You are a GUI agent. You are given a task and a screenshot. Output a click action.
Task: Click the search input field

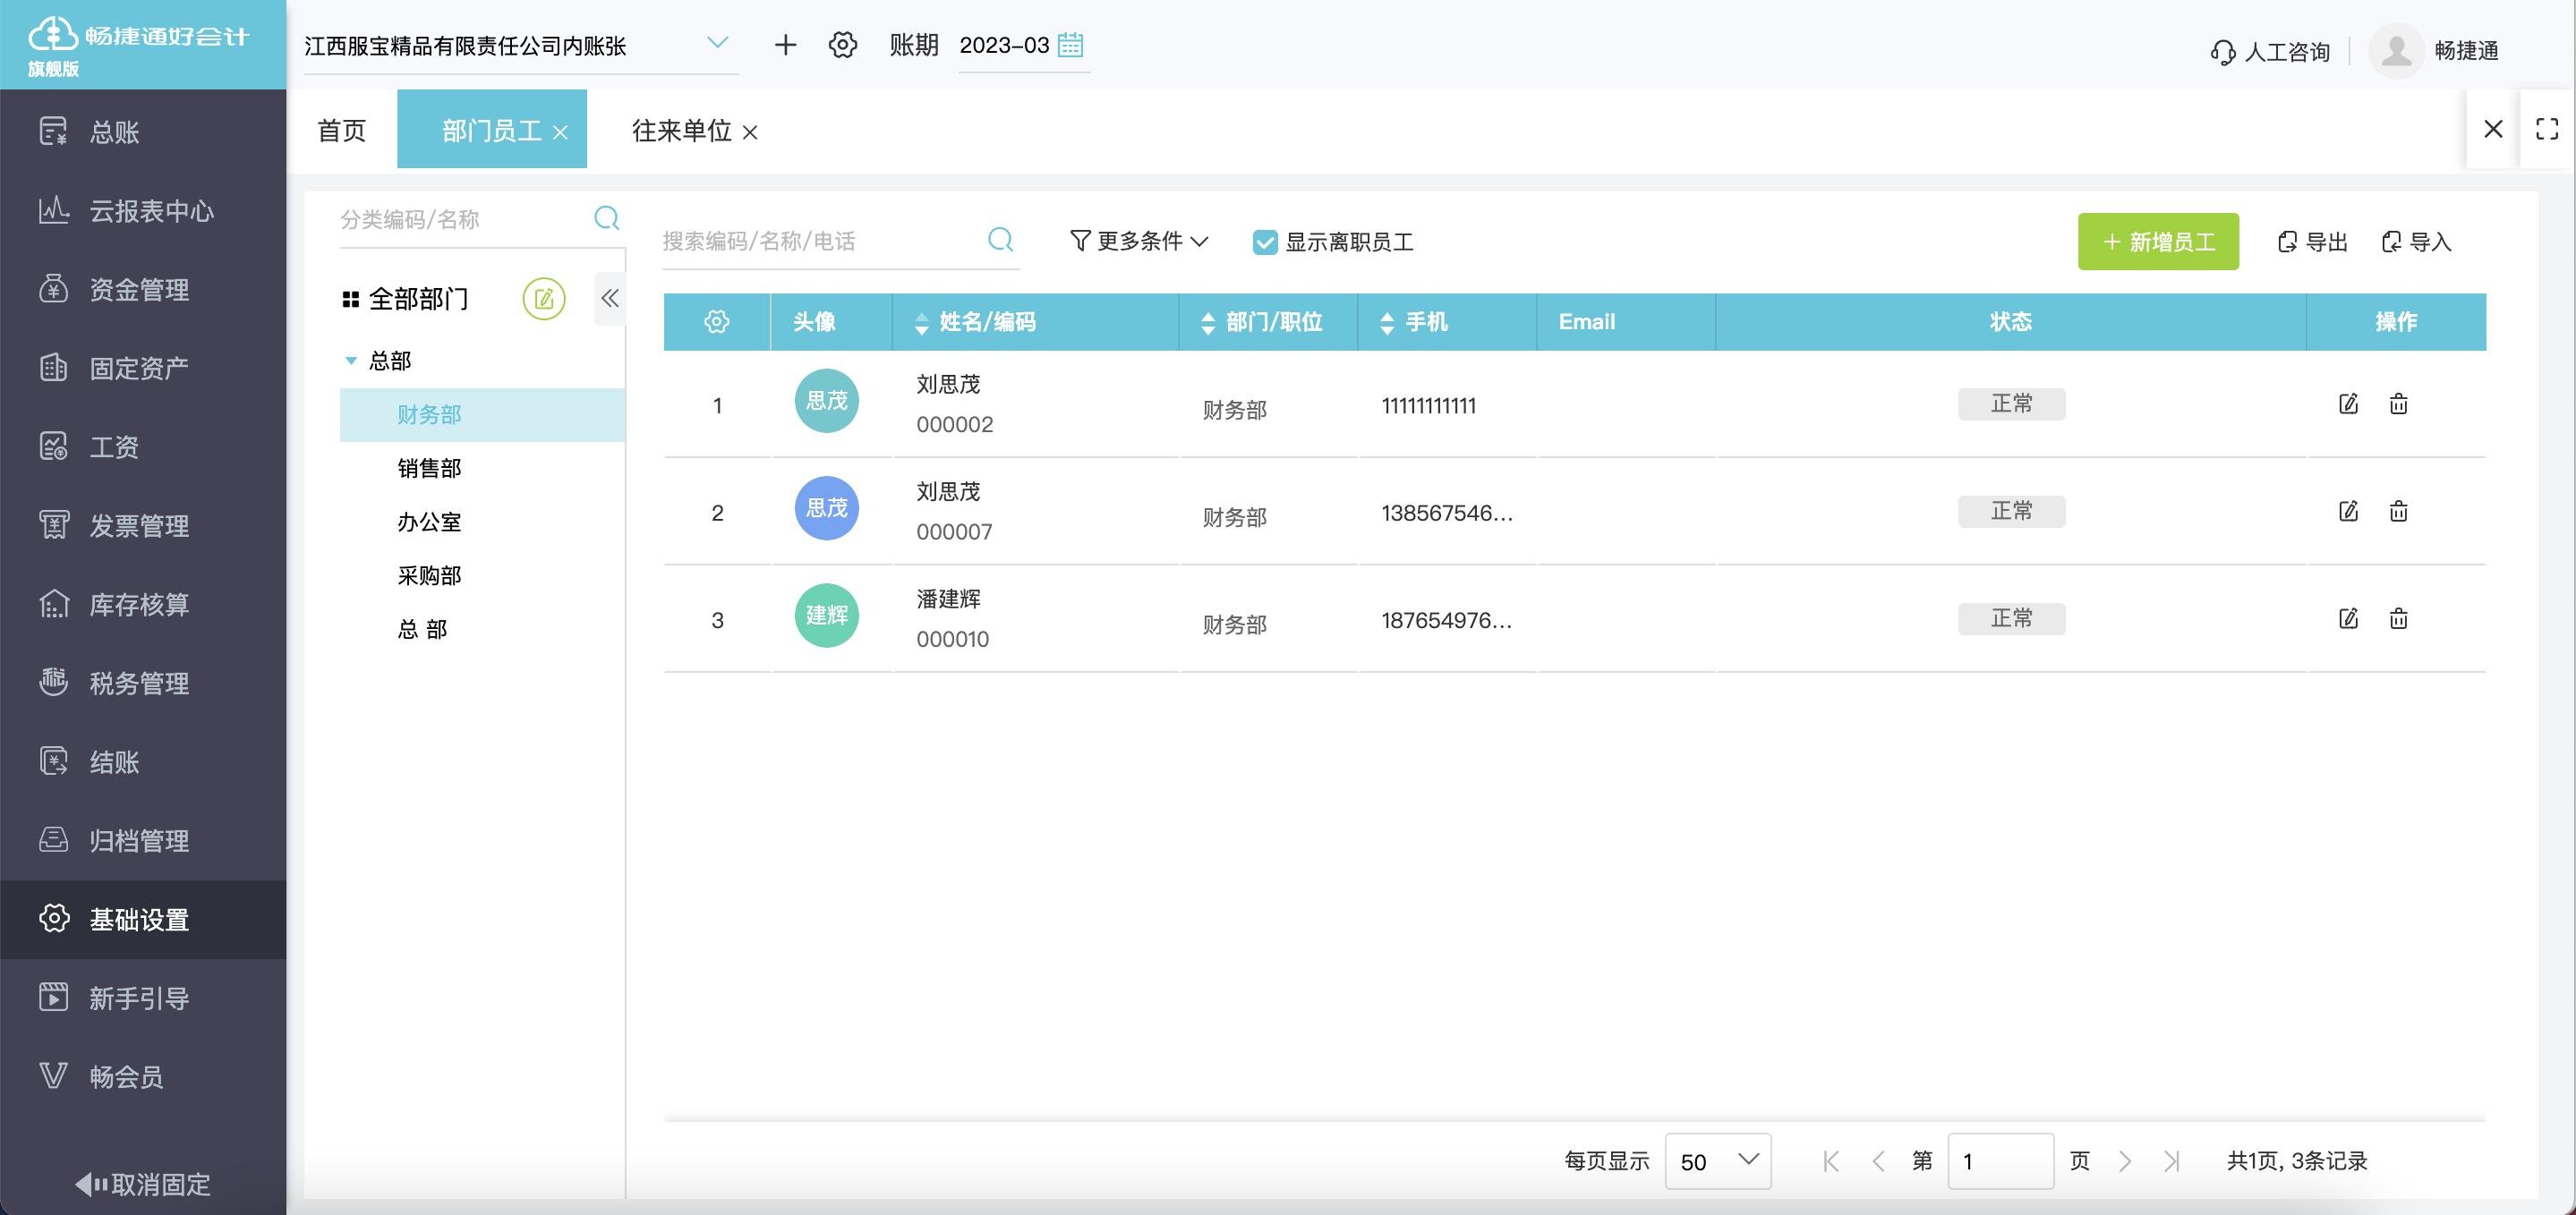[822, 242]
